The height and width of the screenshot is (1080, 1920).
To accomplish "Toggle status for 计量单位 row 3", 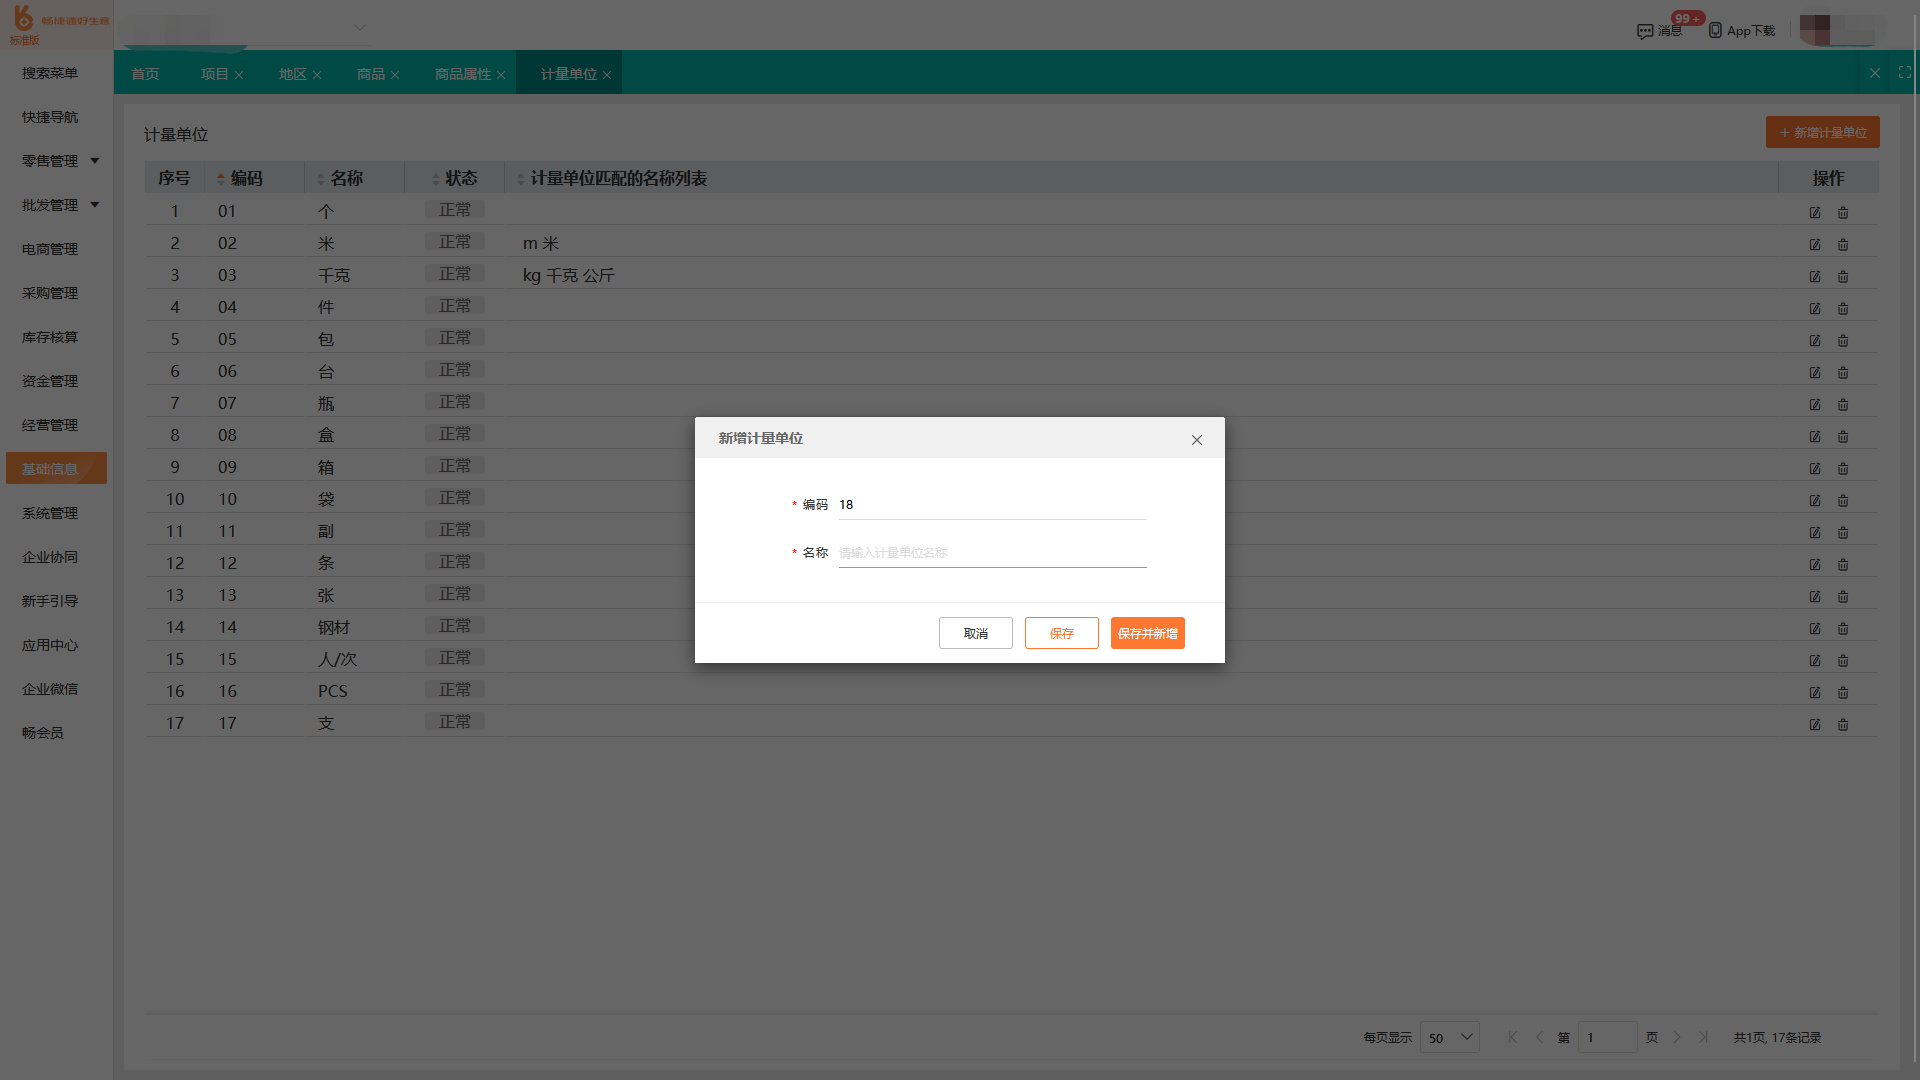I will pos(455,274).
